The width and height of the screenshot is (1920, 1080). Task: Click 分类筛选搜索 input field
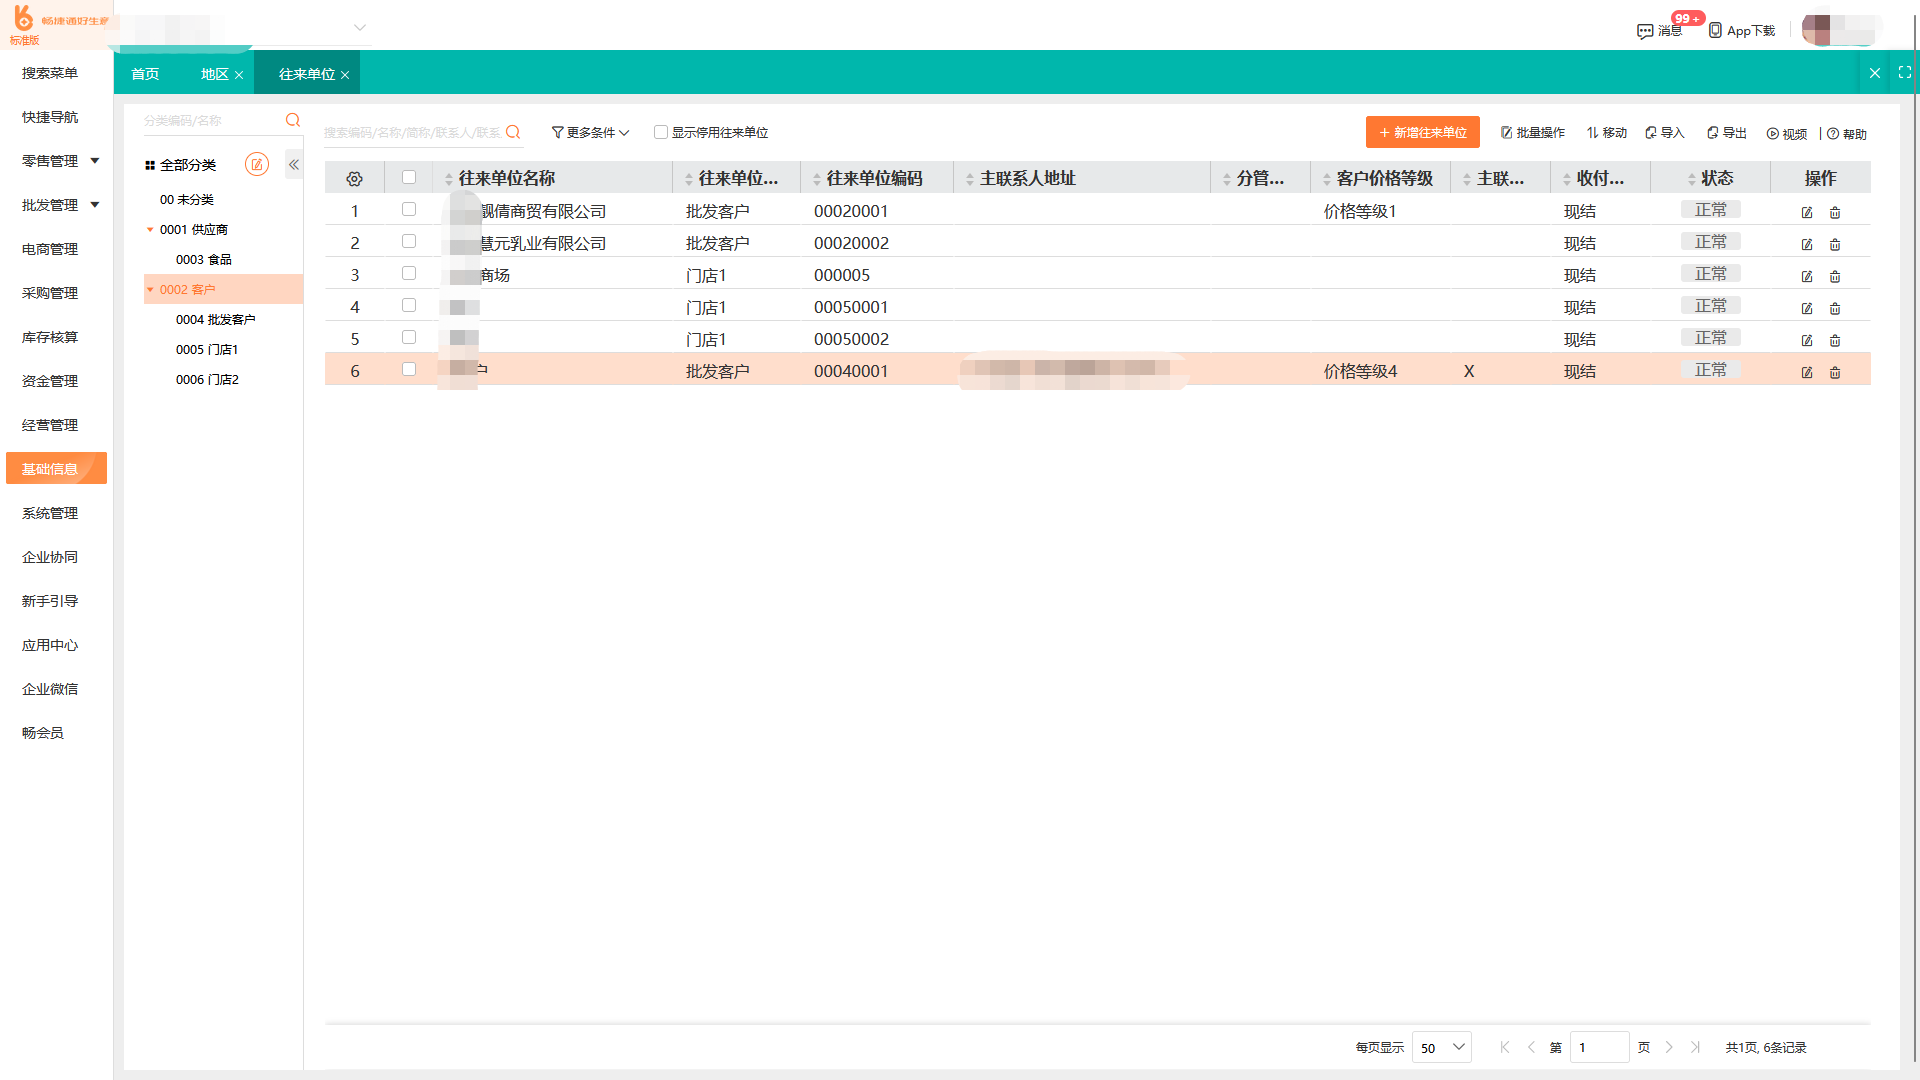[204, 120]
